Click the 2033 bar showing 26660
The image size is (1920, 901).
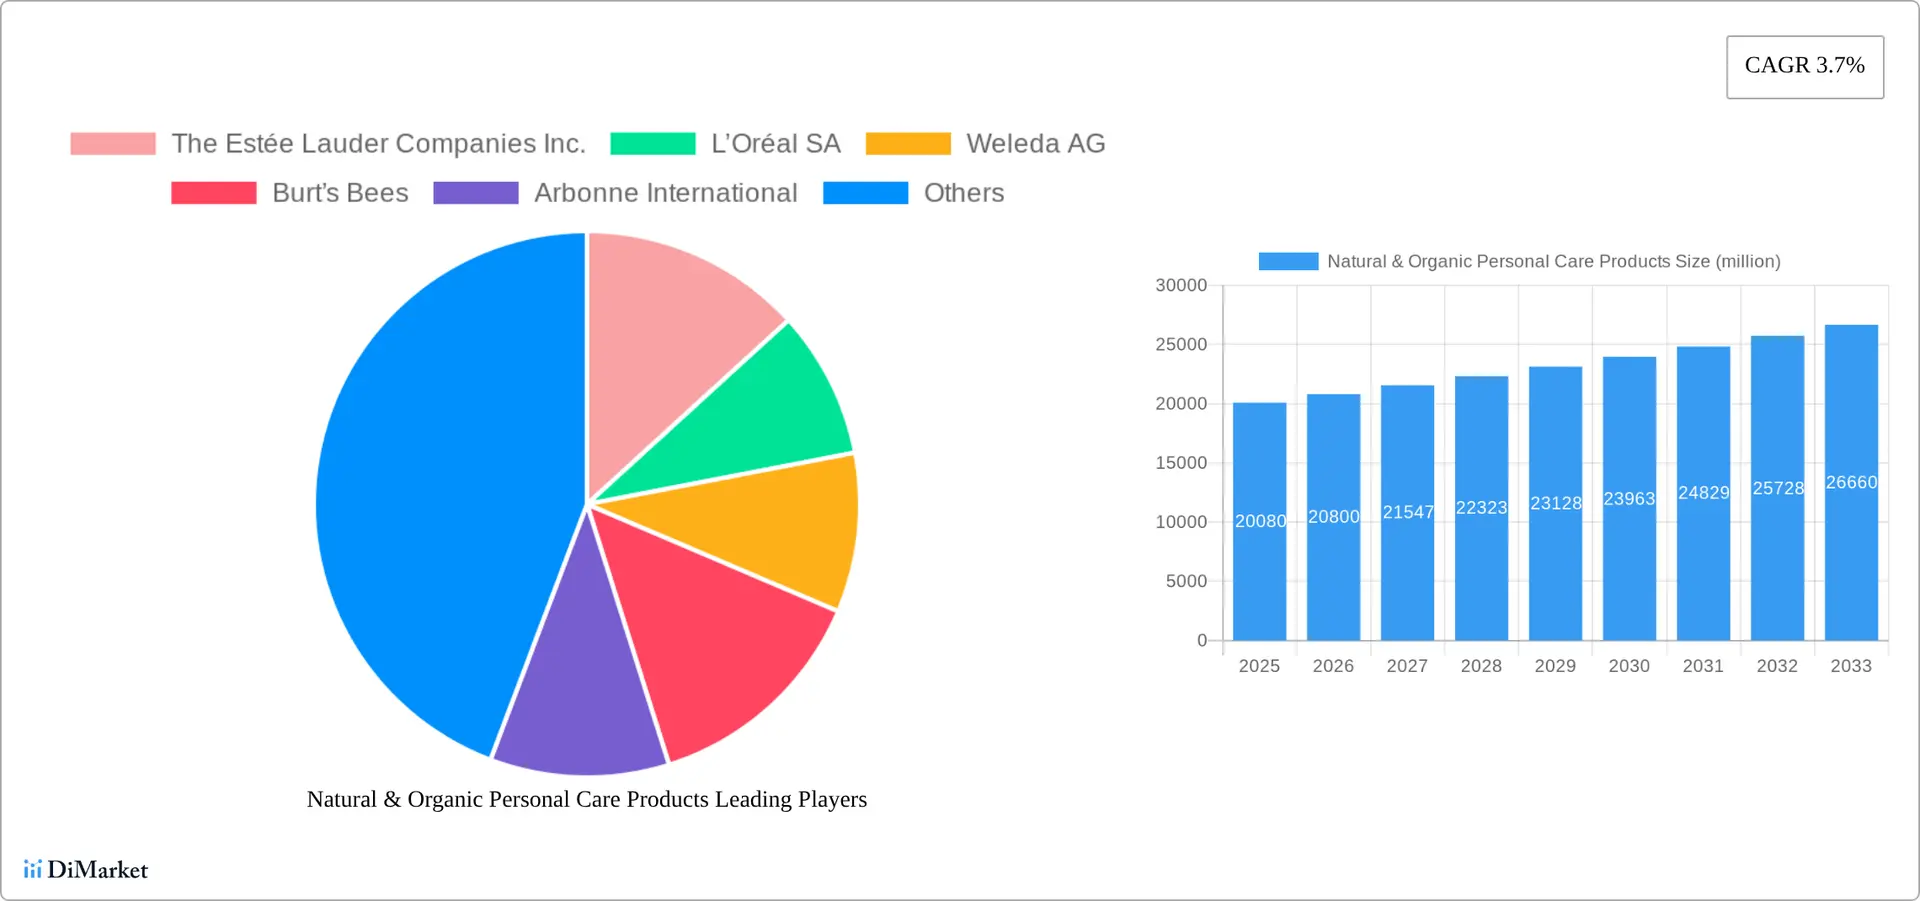[x=1850, y=480]
